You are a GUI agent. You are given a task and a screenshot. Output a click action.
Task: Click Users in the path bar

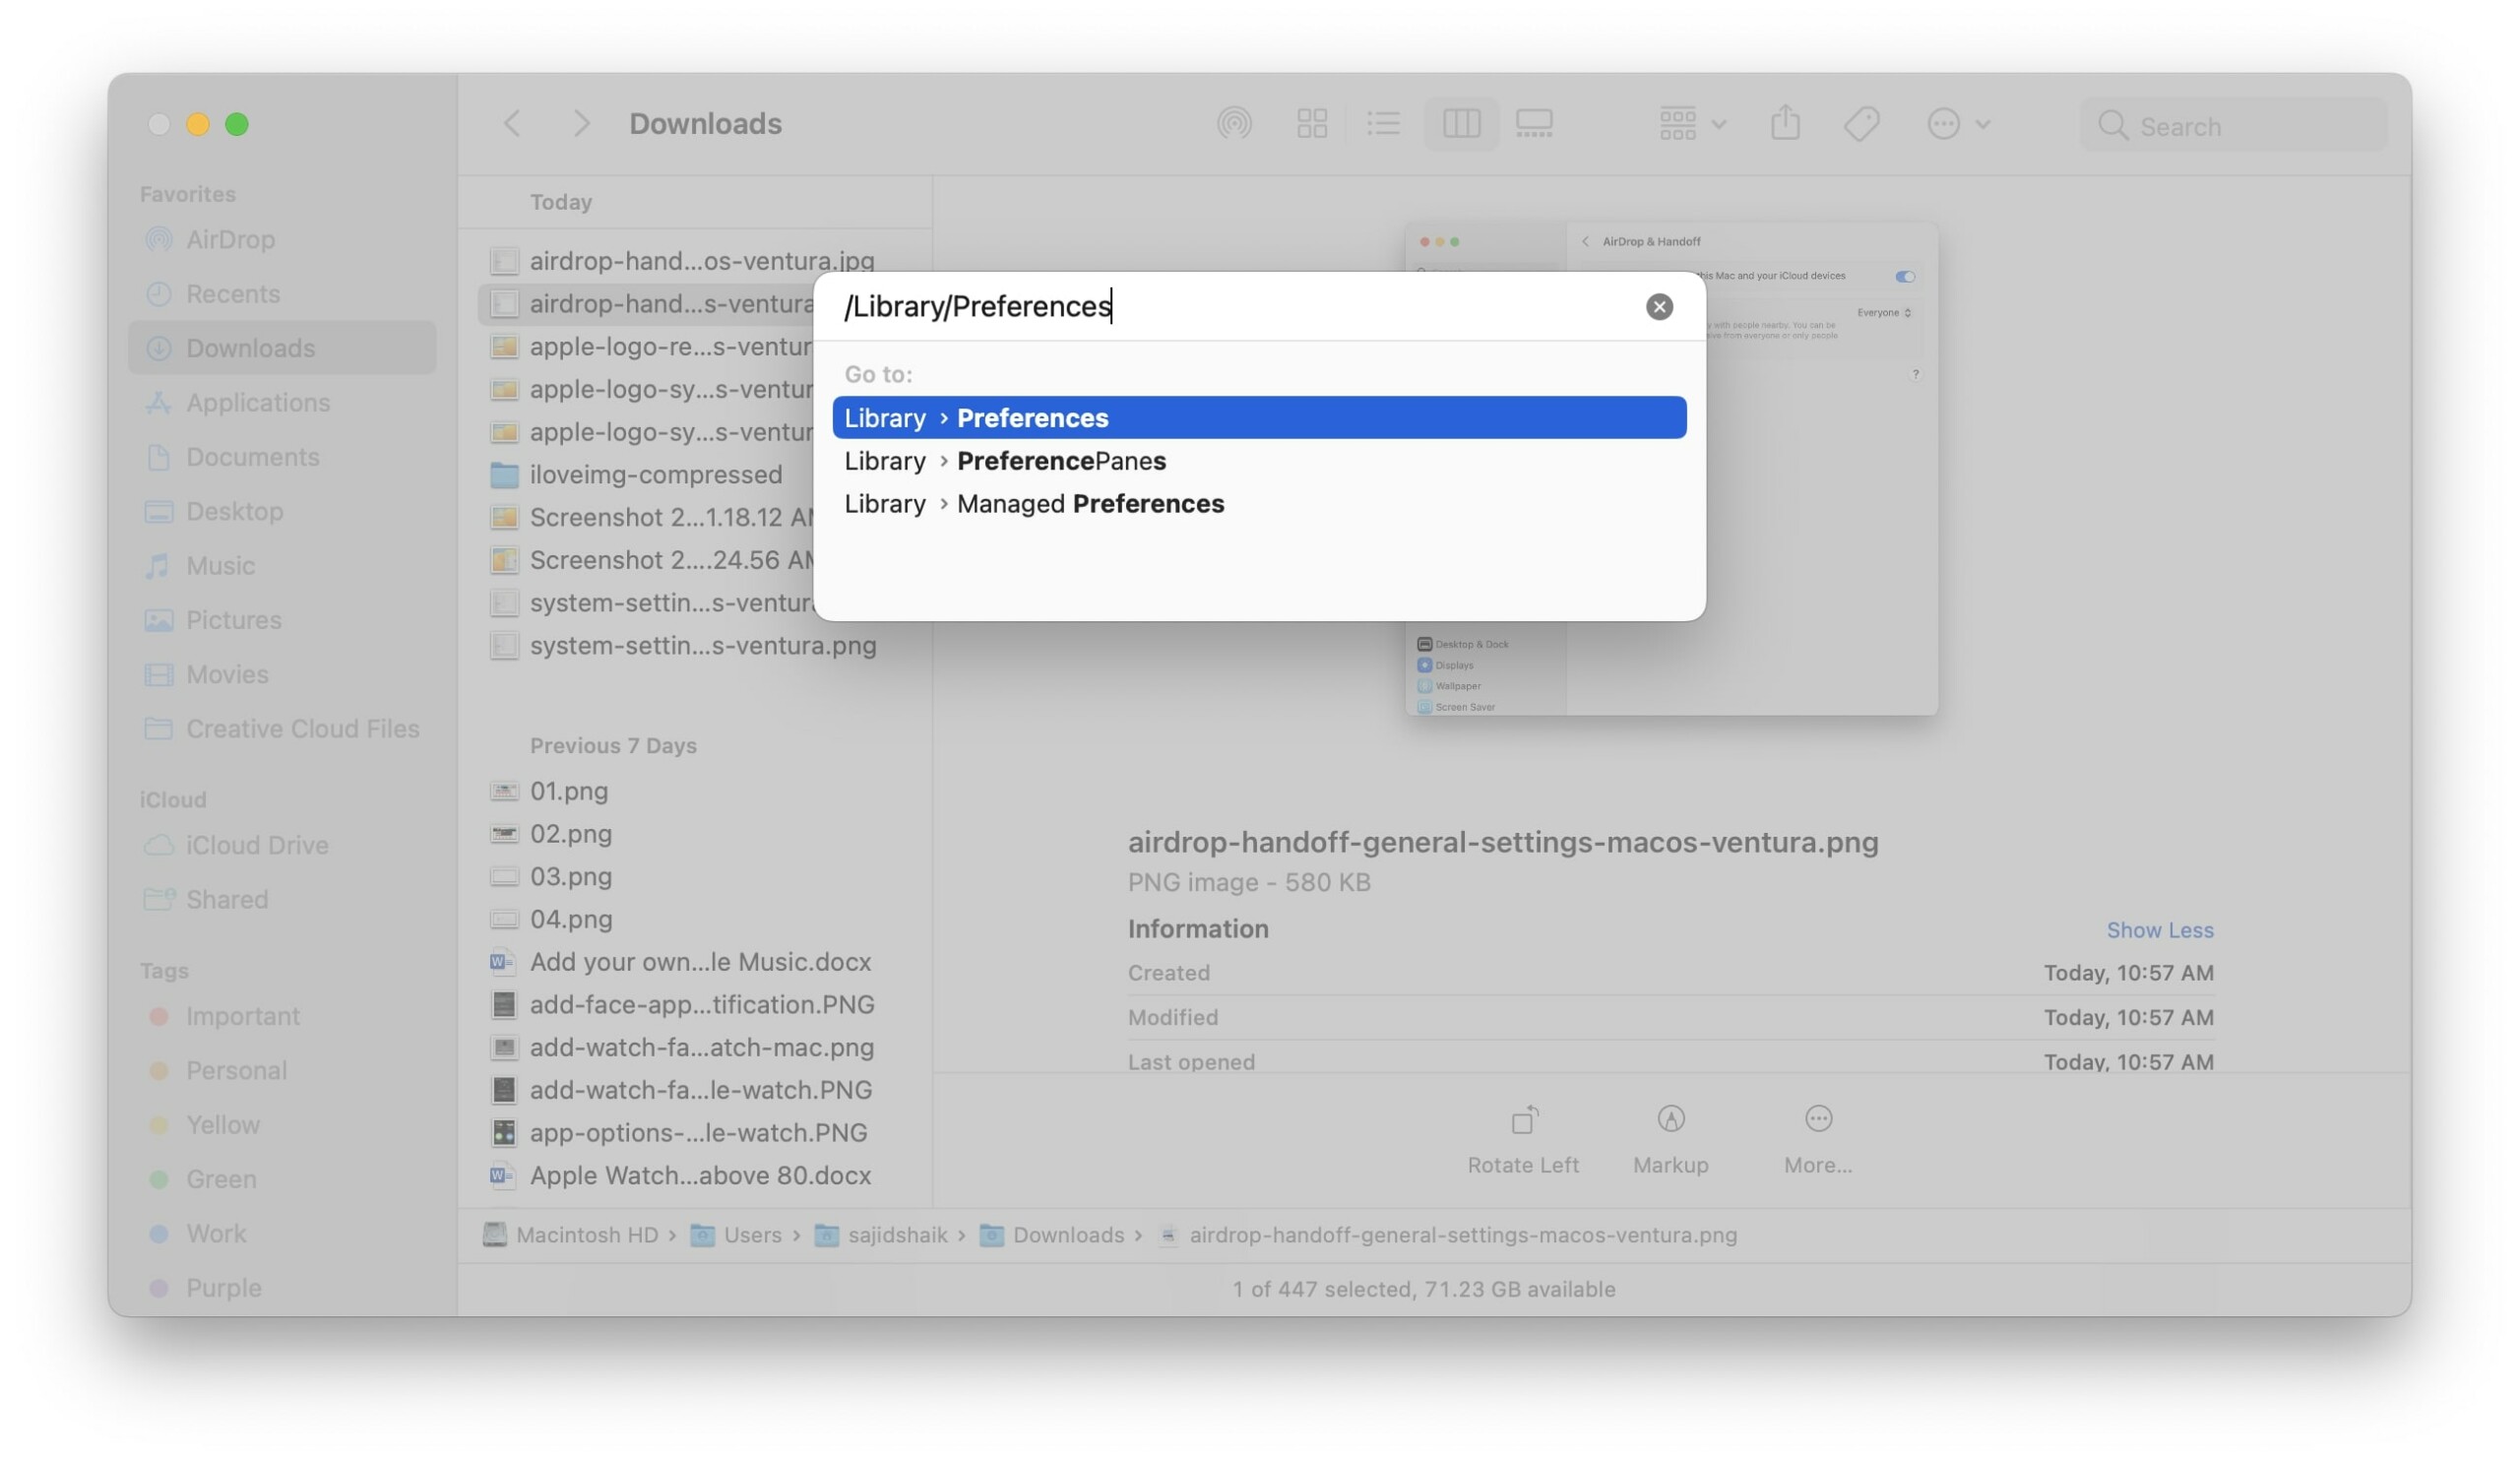click(751, 1234)
